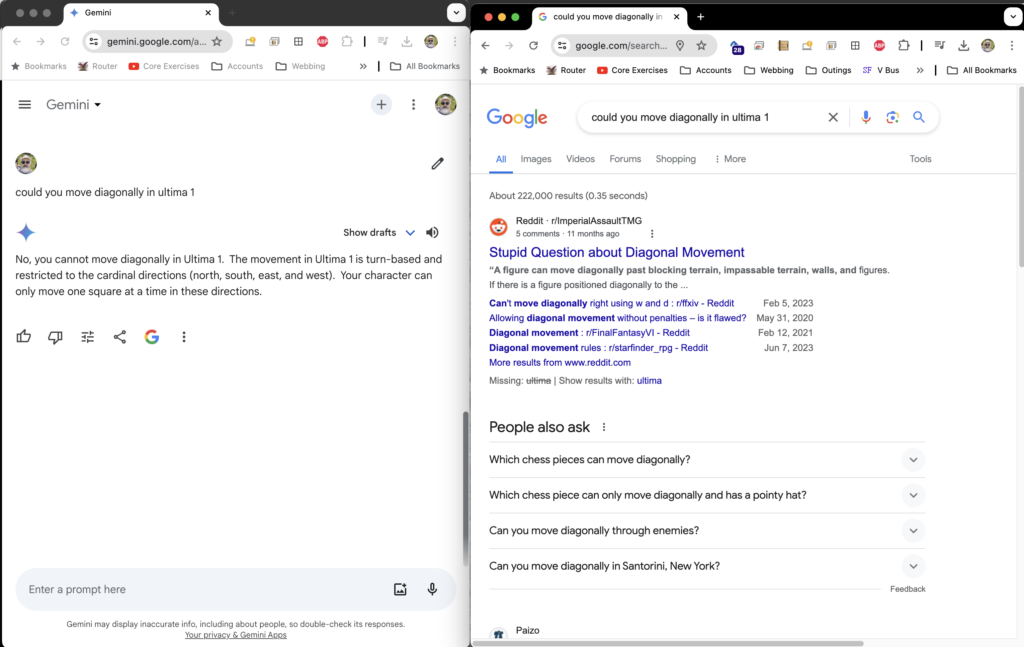Screen dimensions: 1024x647
Task: Start a new chat with the plus icon
Action: pyautogui.click(x=381, y=104)
